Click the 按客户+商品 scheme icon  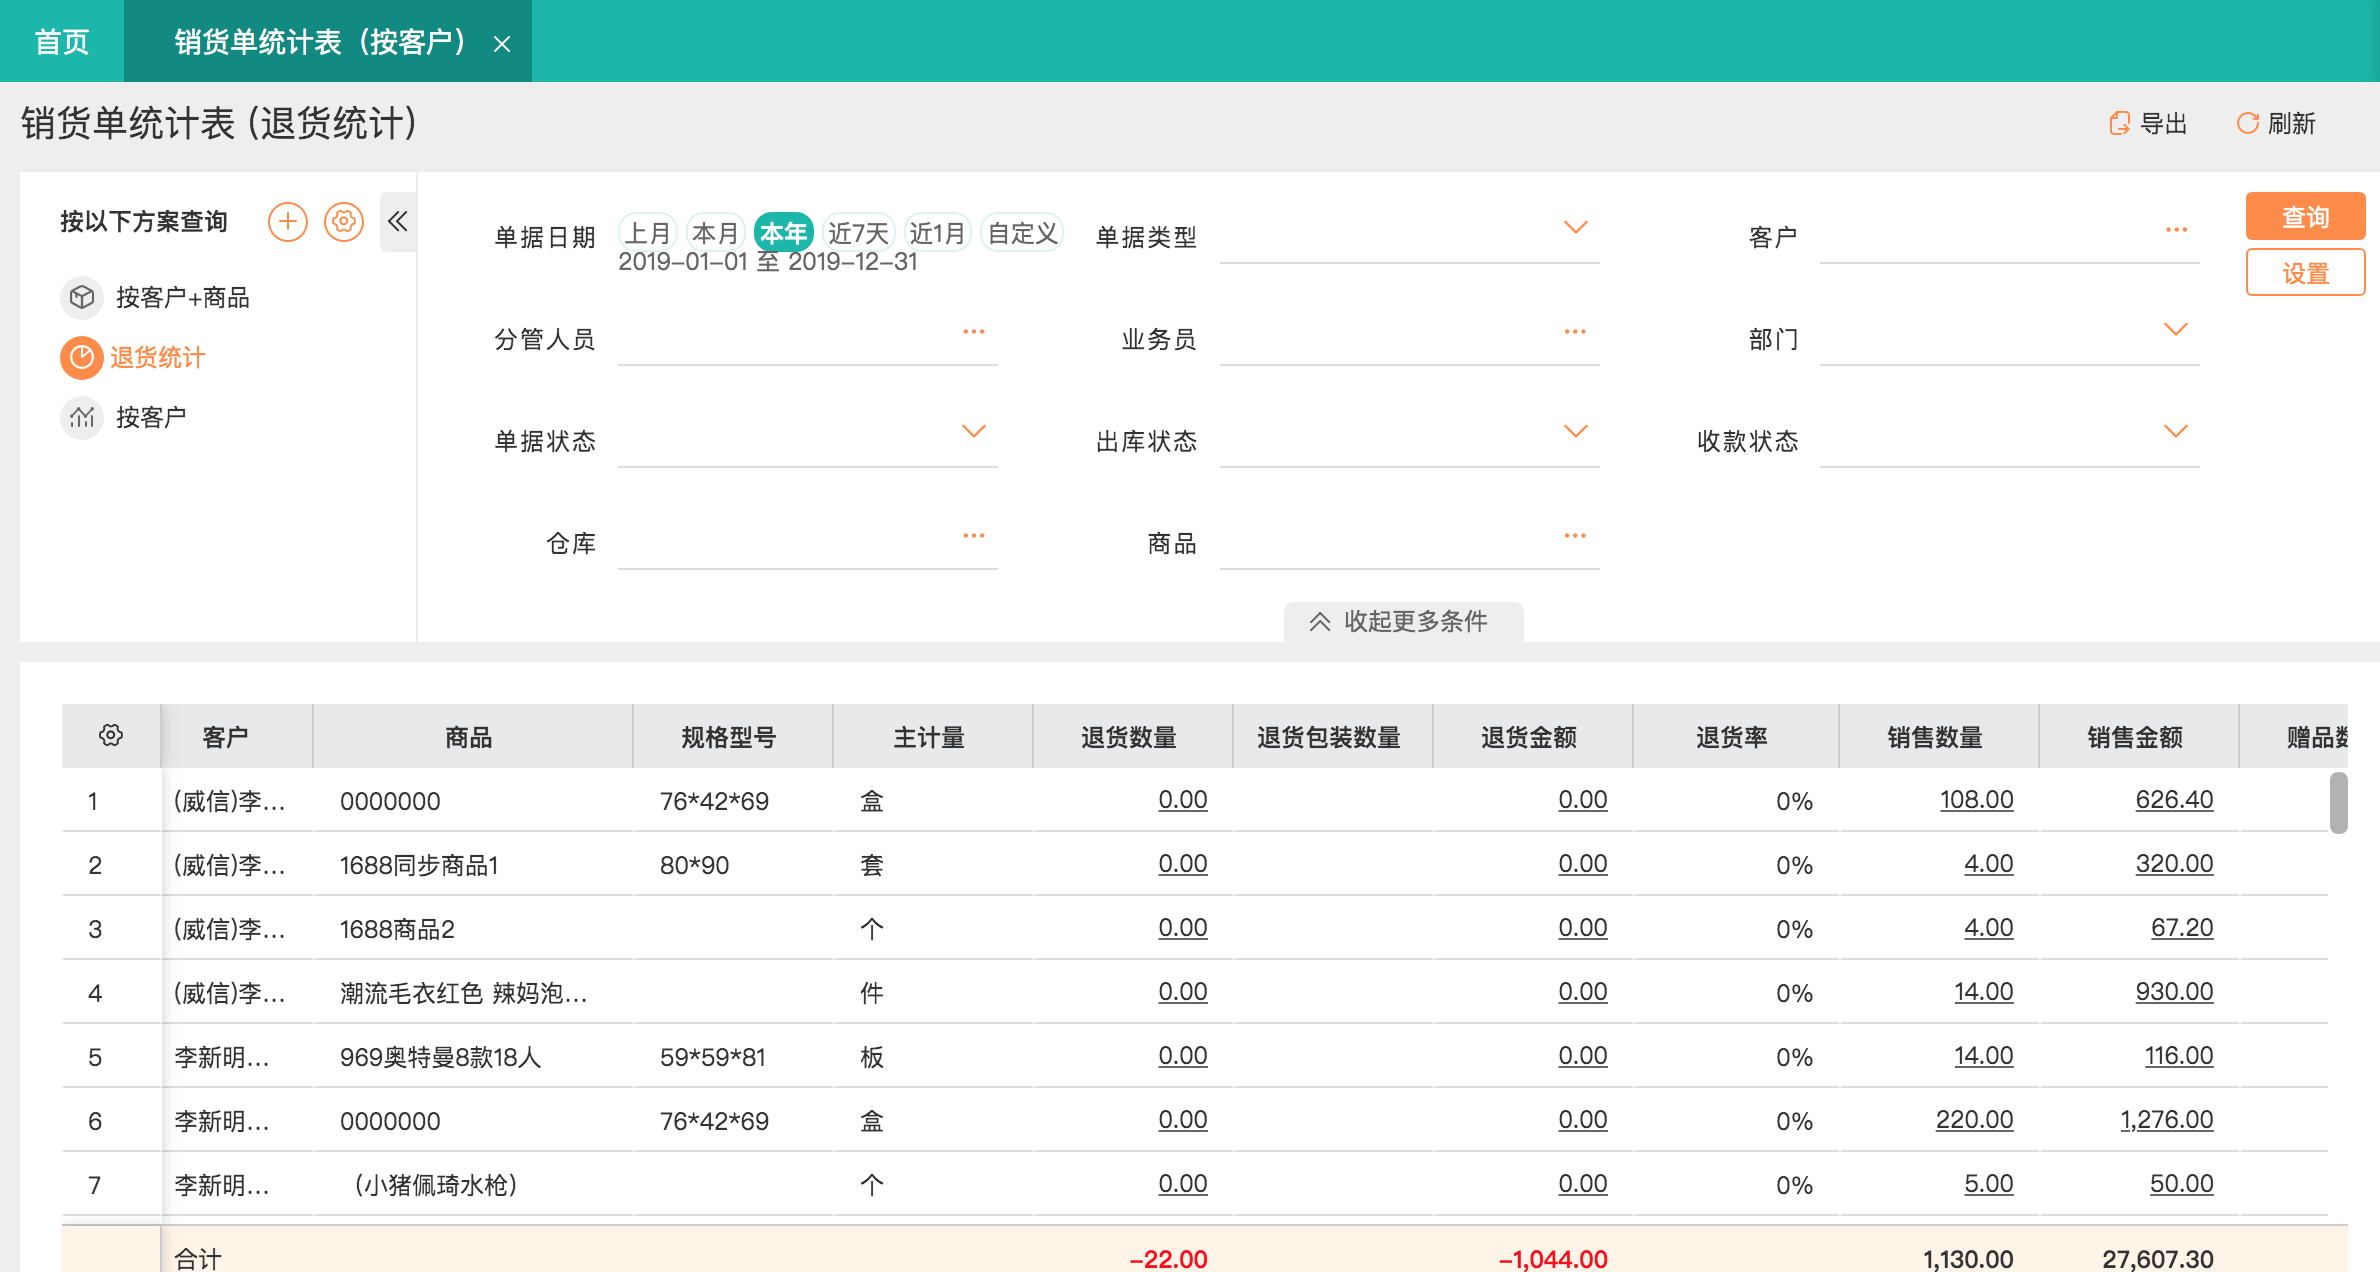tap(82, 296)
